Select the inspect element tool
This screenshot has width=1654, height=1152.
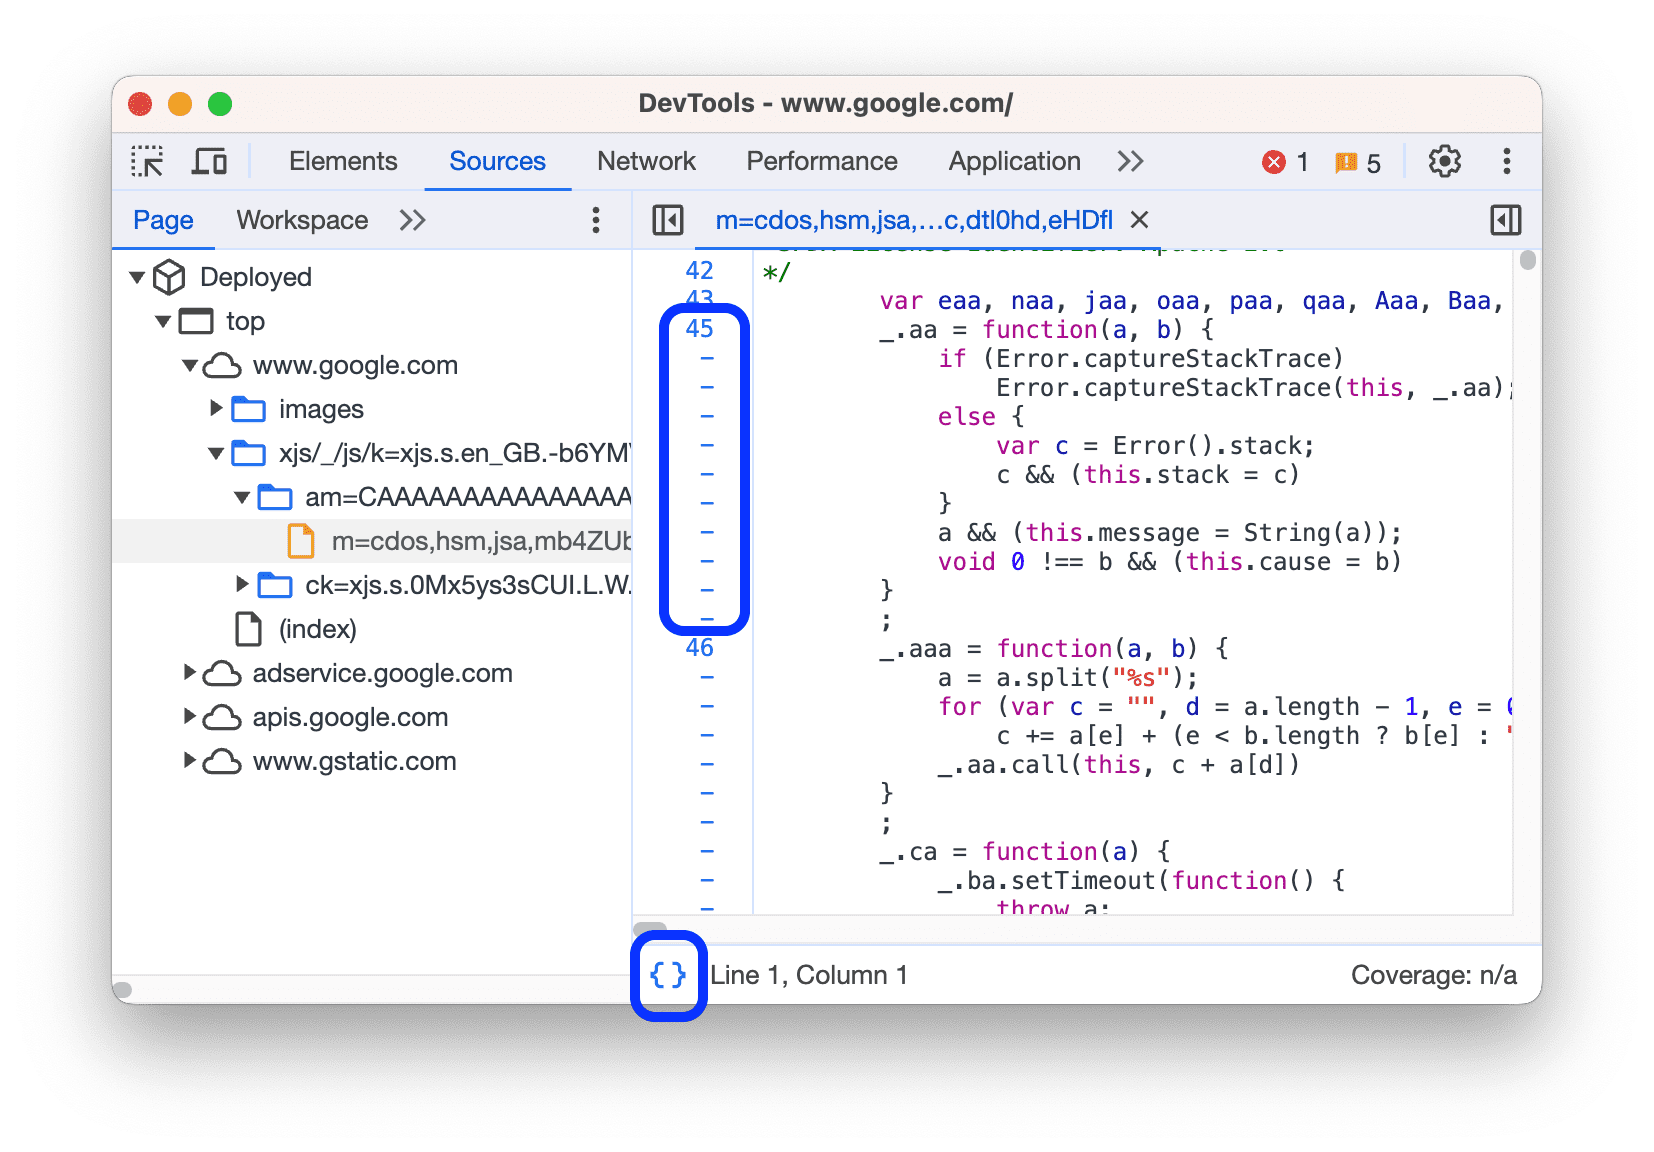coord(147,161)
